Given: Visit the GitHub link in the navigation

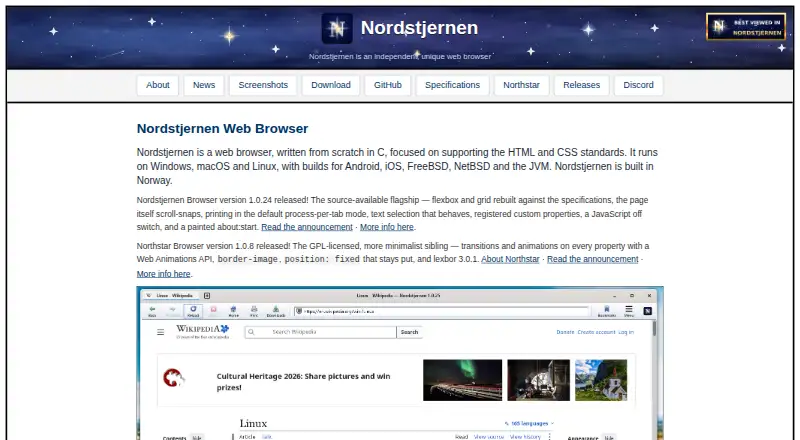Looking at the screenshot, I should 388,85.
